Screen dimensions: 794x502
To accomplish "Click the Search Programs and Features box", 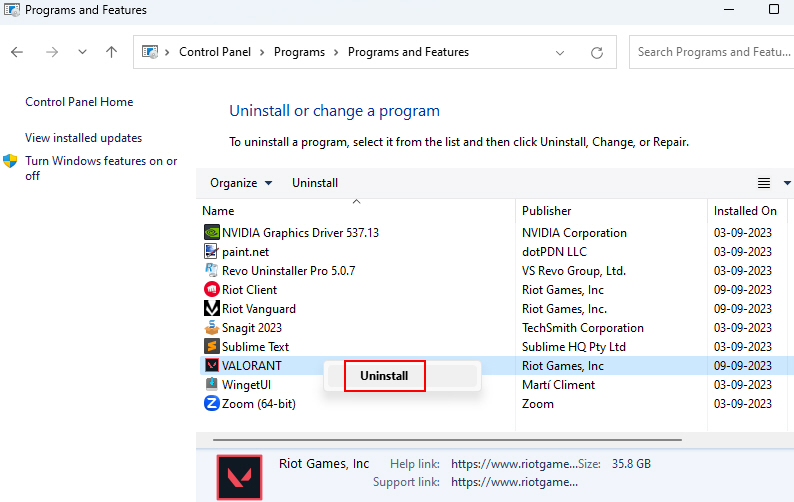I will click(711, 52).
